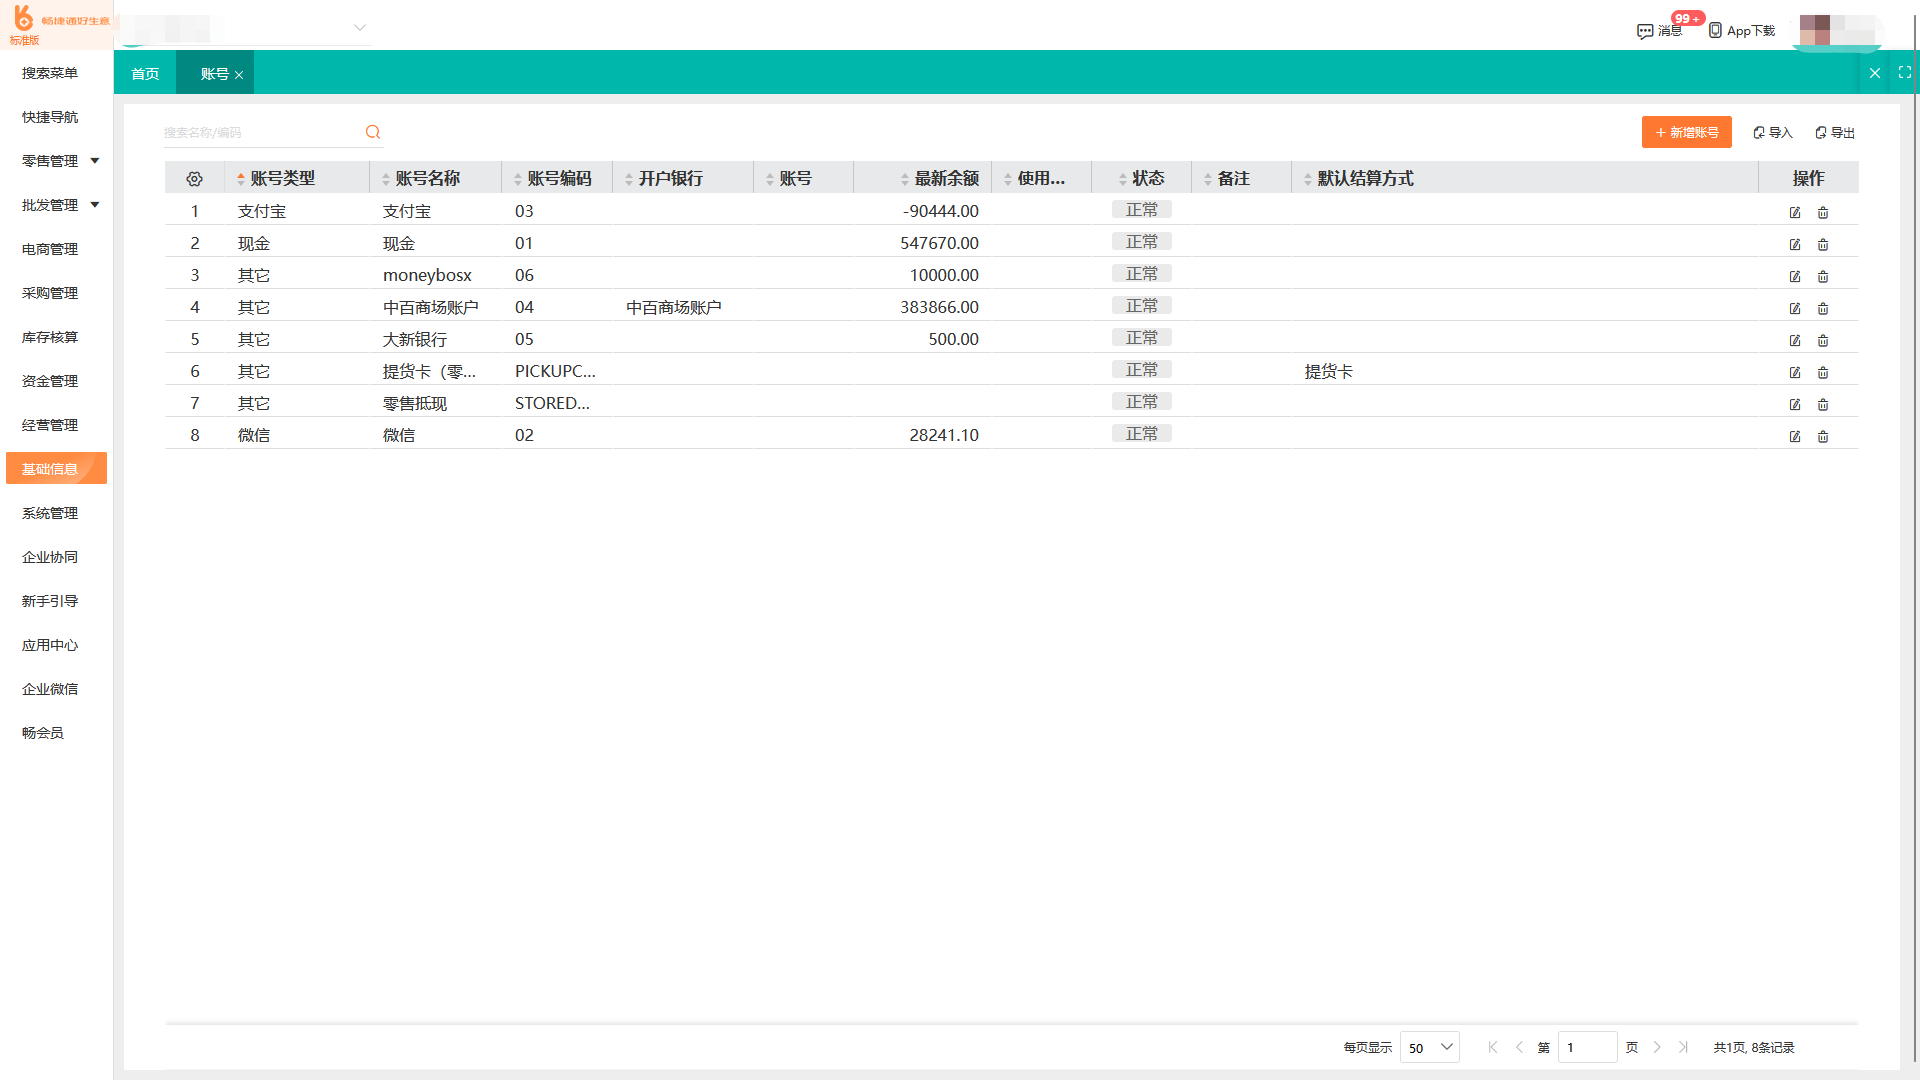Switch to 首页 tab
The image size is (1920, 1080).
click(x=144, y=74)
